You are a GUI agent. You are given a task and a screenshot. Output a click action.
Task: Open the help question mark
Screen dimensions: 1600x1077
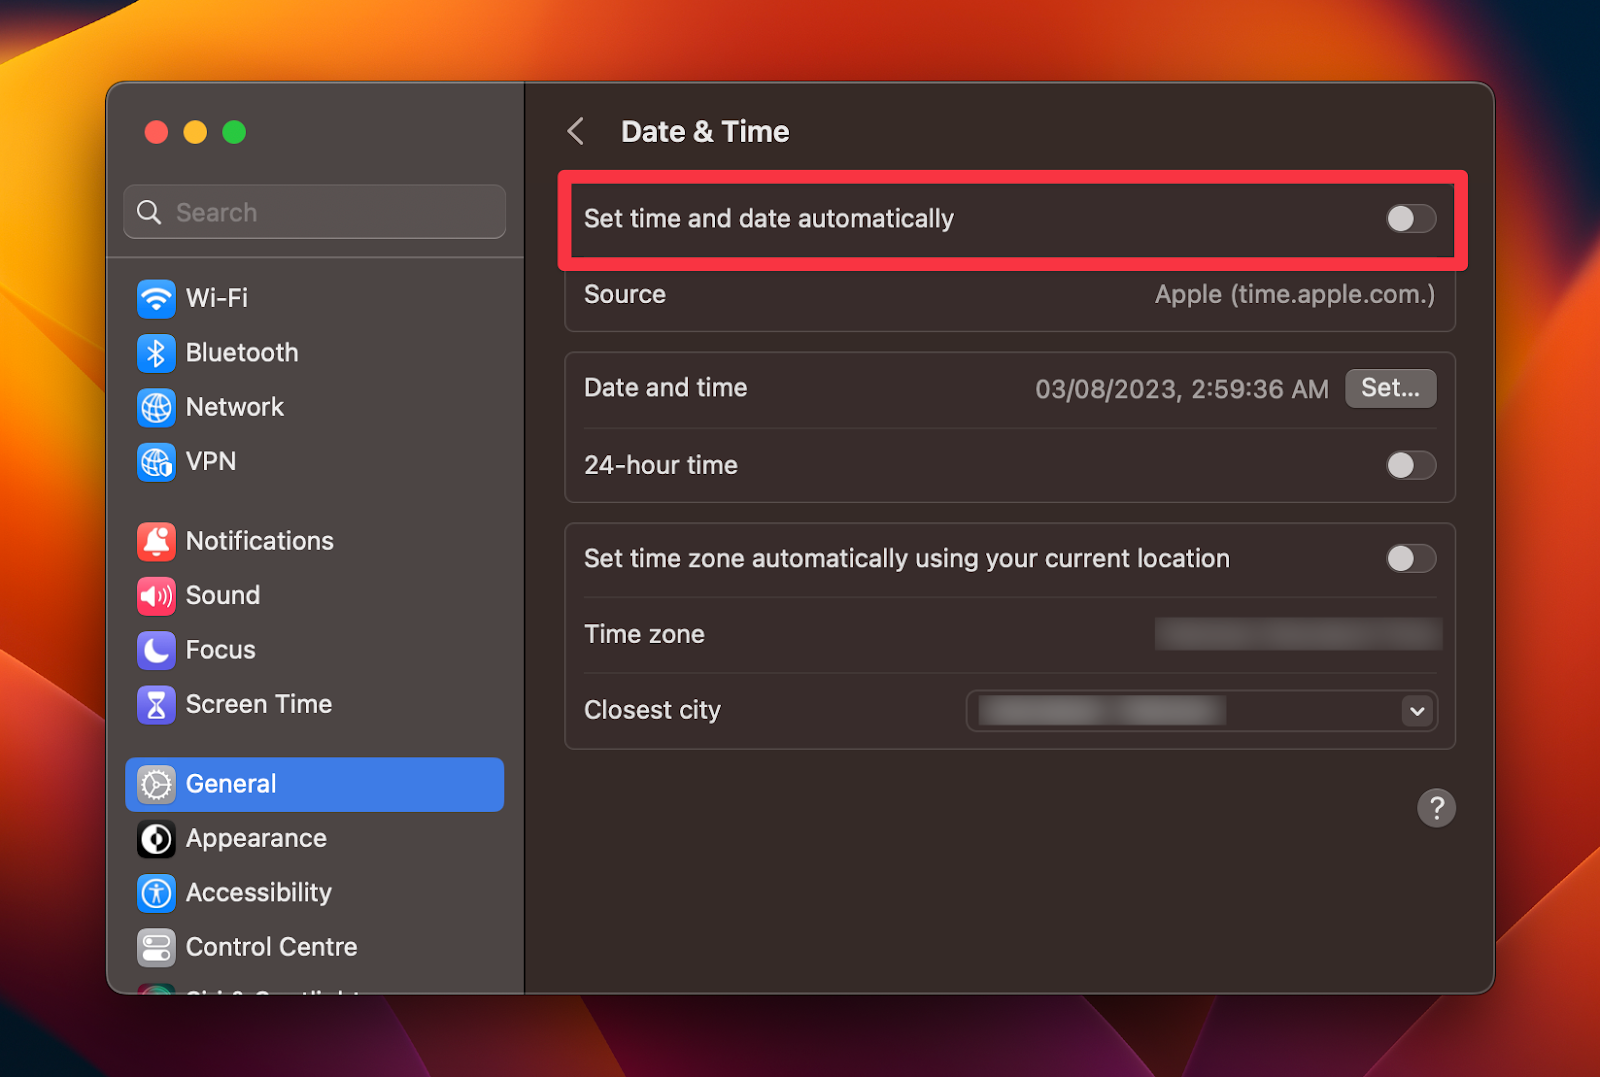tap(1437, 808)
